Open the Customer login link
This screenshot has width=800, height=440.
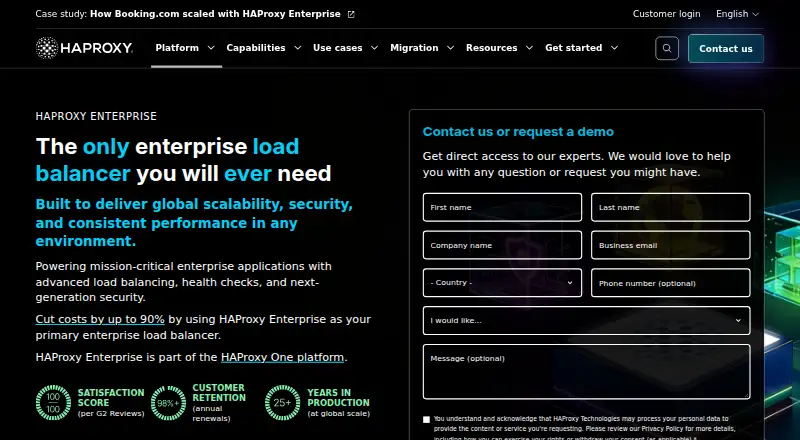point(666,14)
